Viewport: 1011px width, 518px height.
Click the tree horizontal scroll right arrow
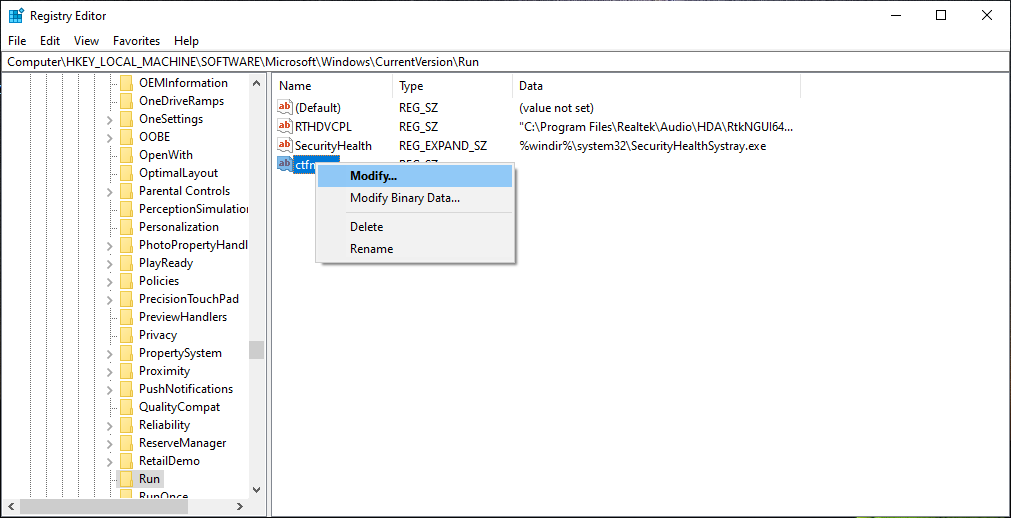240,506
